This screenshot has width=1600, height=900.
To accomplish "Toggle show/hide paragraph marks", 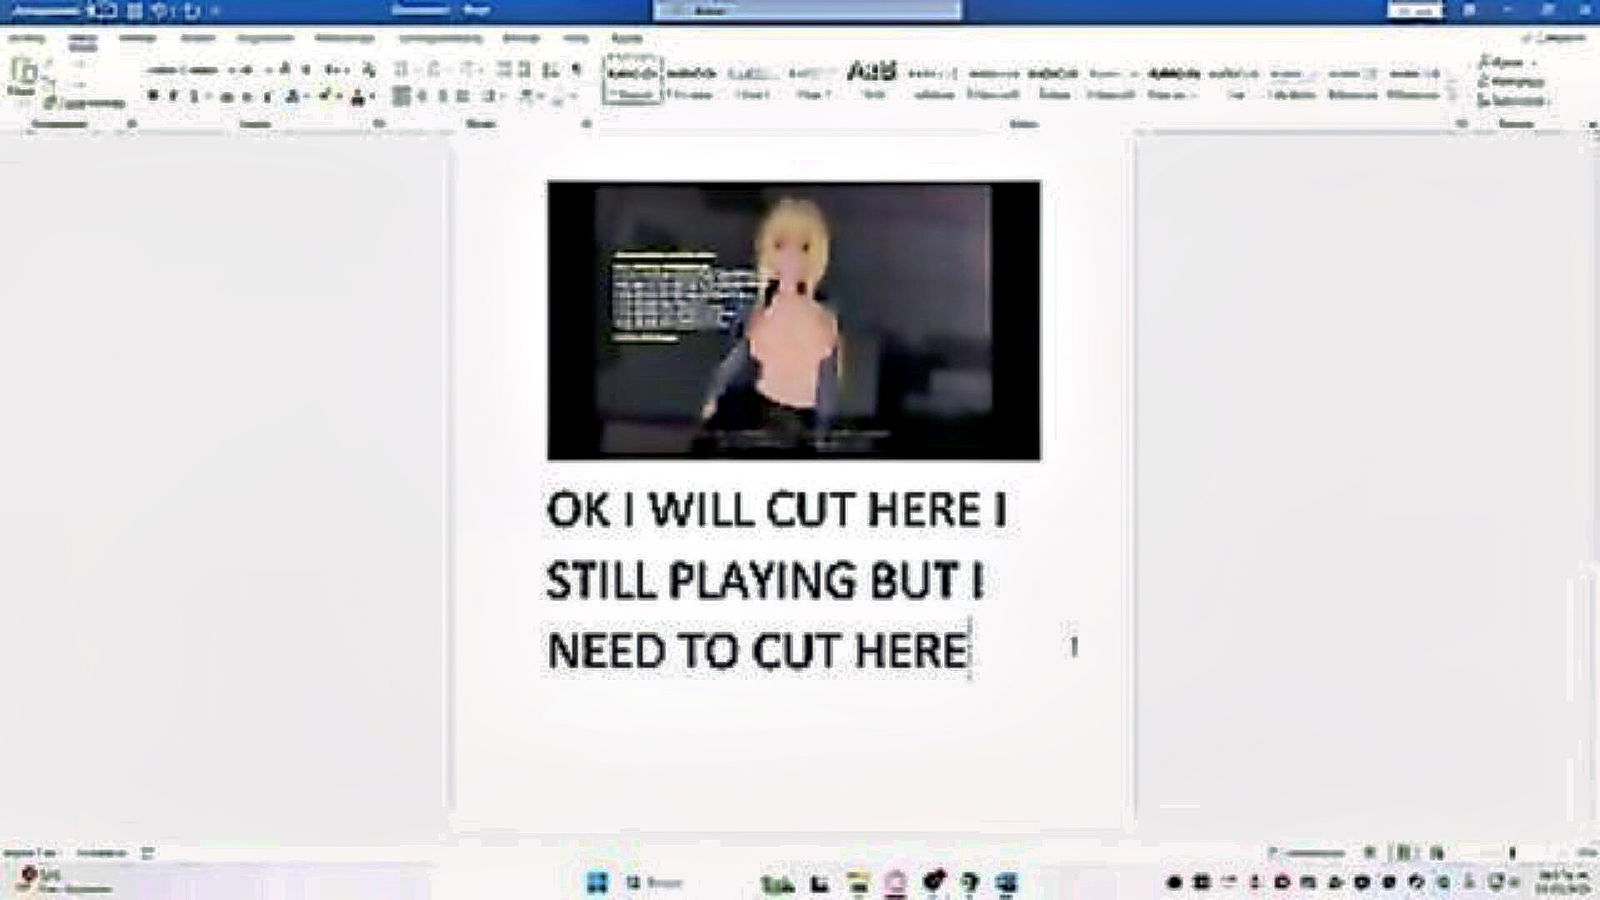I will point(577,69).
